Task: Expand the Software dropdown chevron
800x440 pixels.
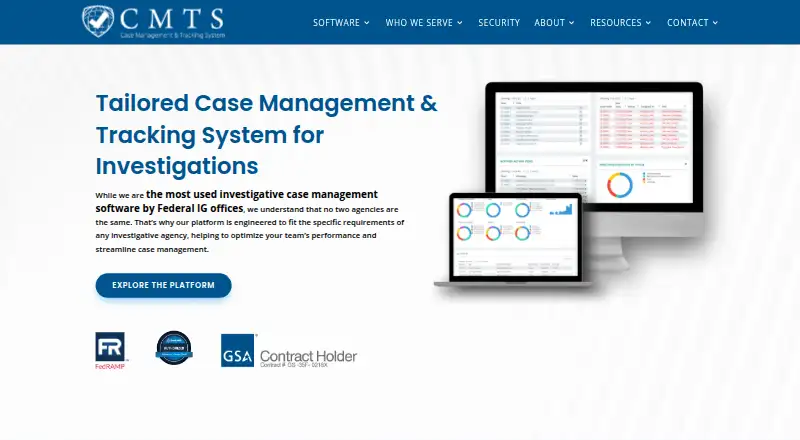Action: click(x=366, y=22)
